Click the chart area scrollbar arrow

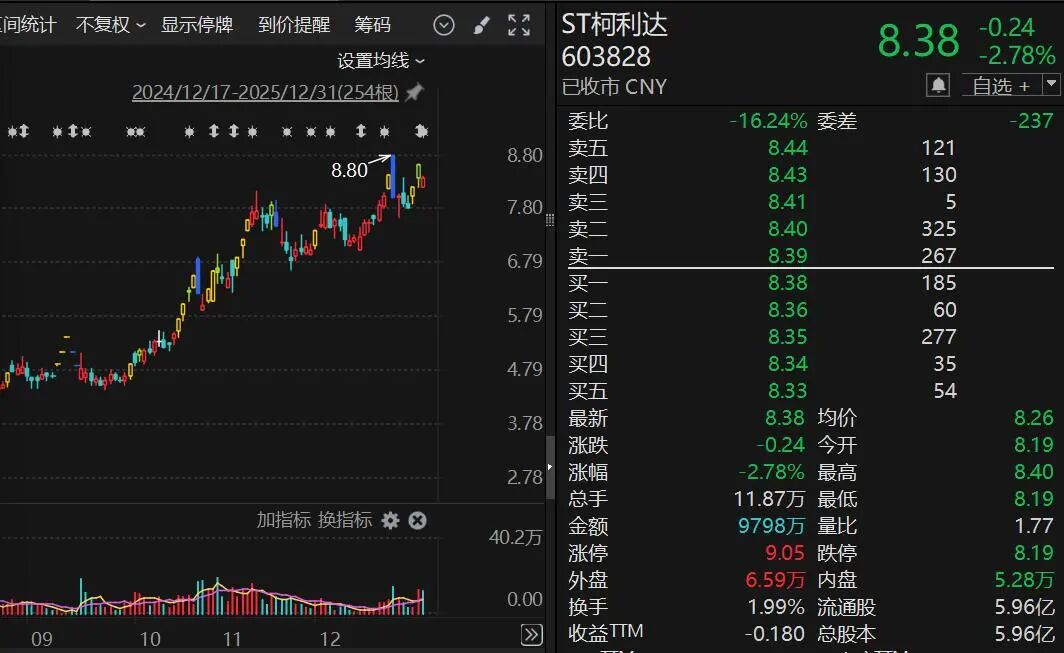click(x=549, y=464)
